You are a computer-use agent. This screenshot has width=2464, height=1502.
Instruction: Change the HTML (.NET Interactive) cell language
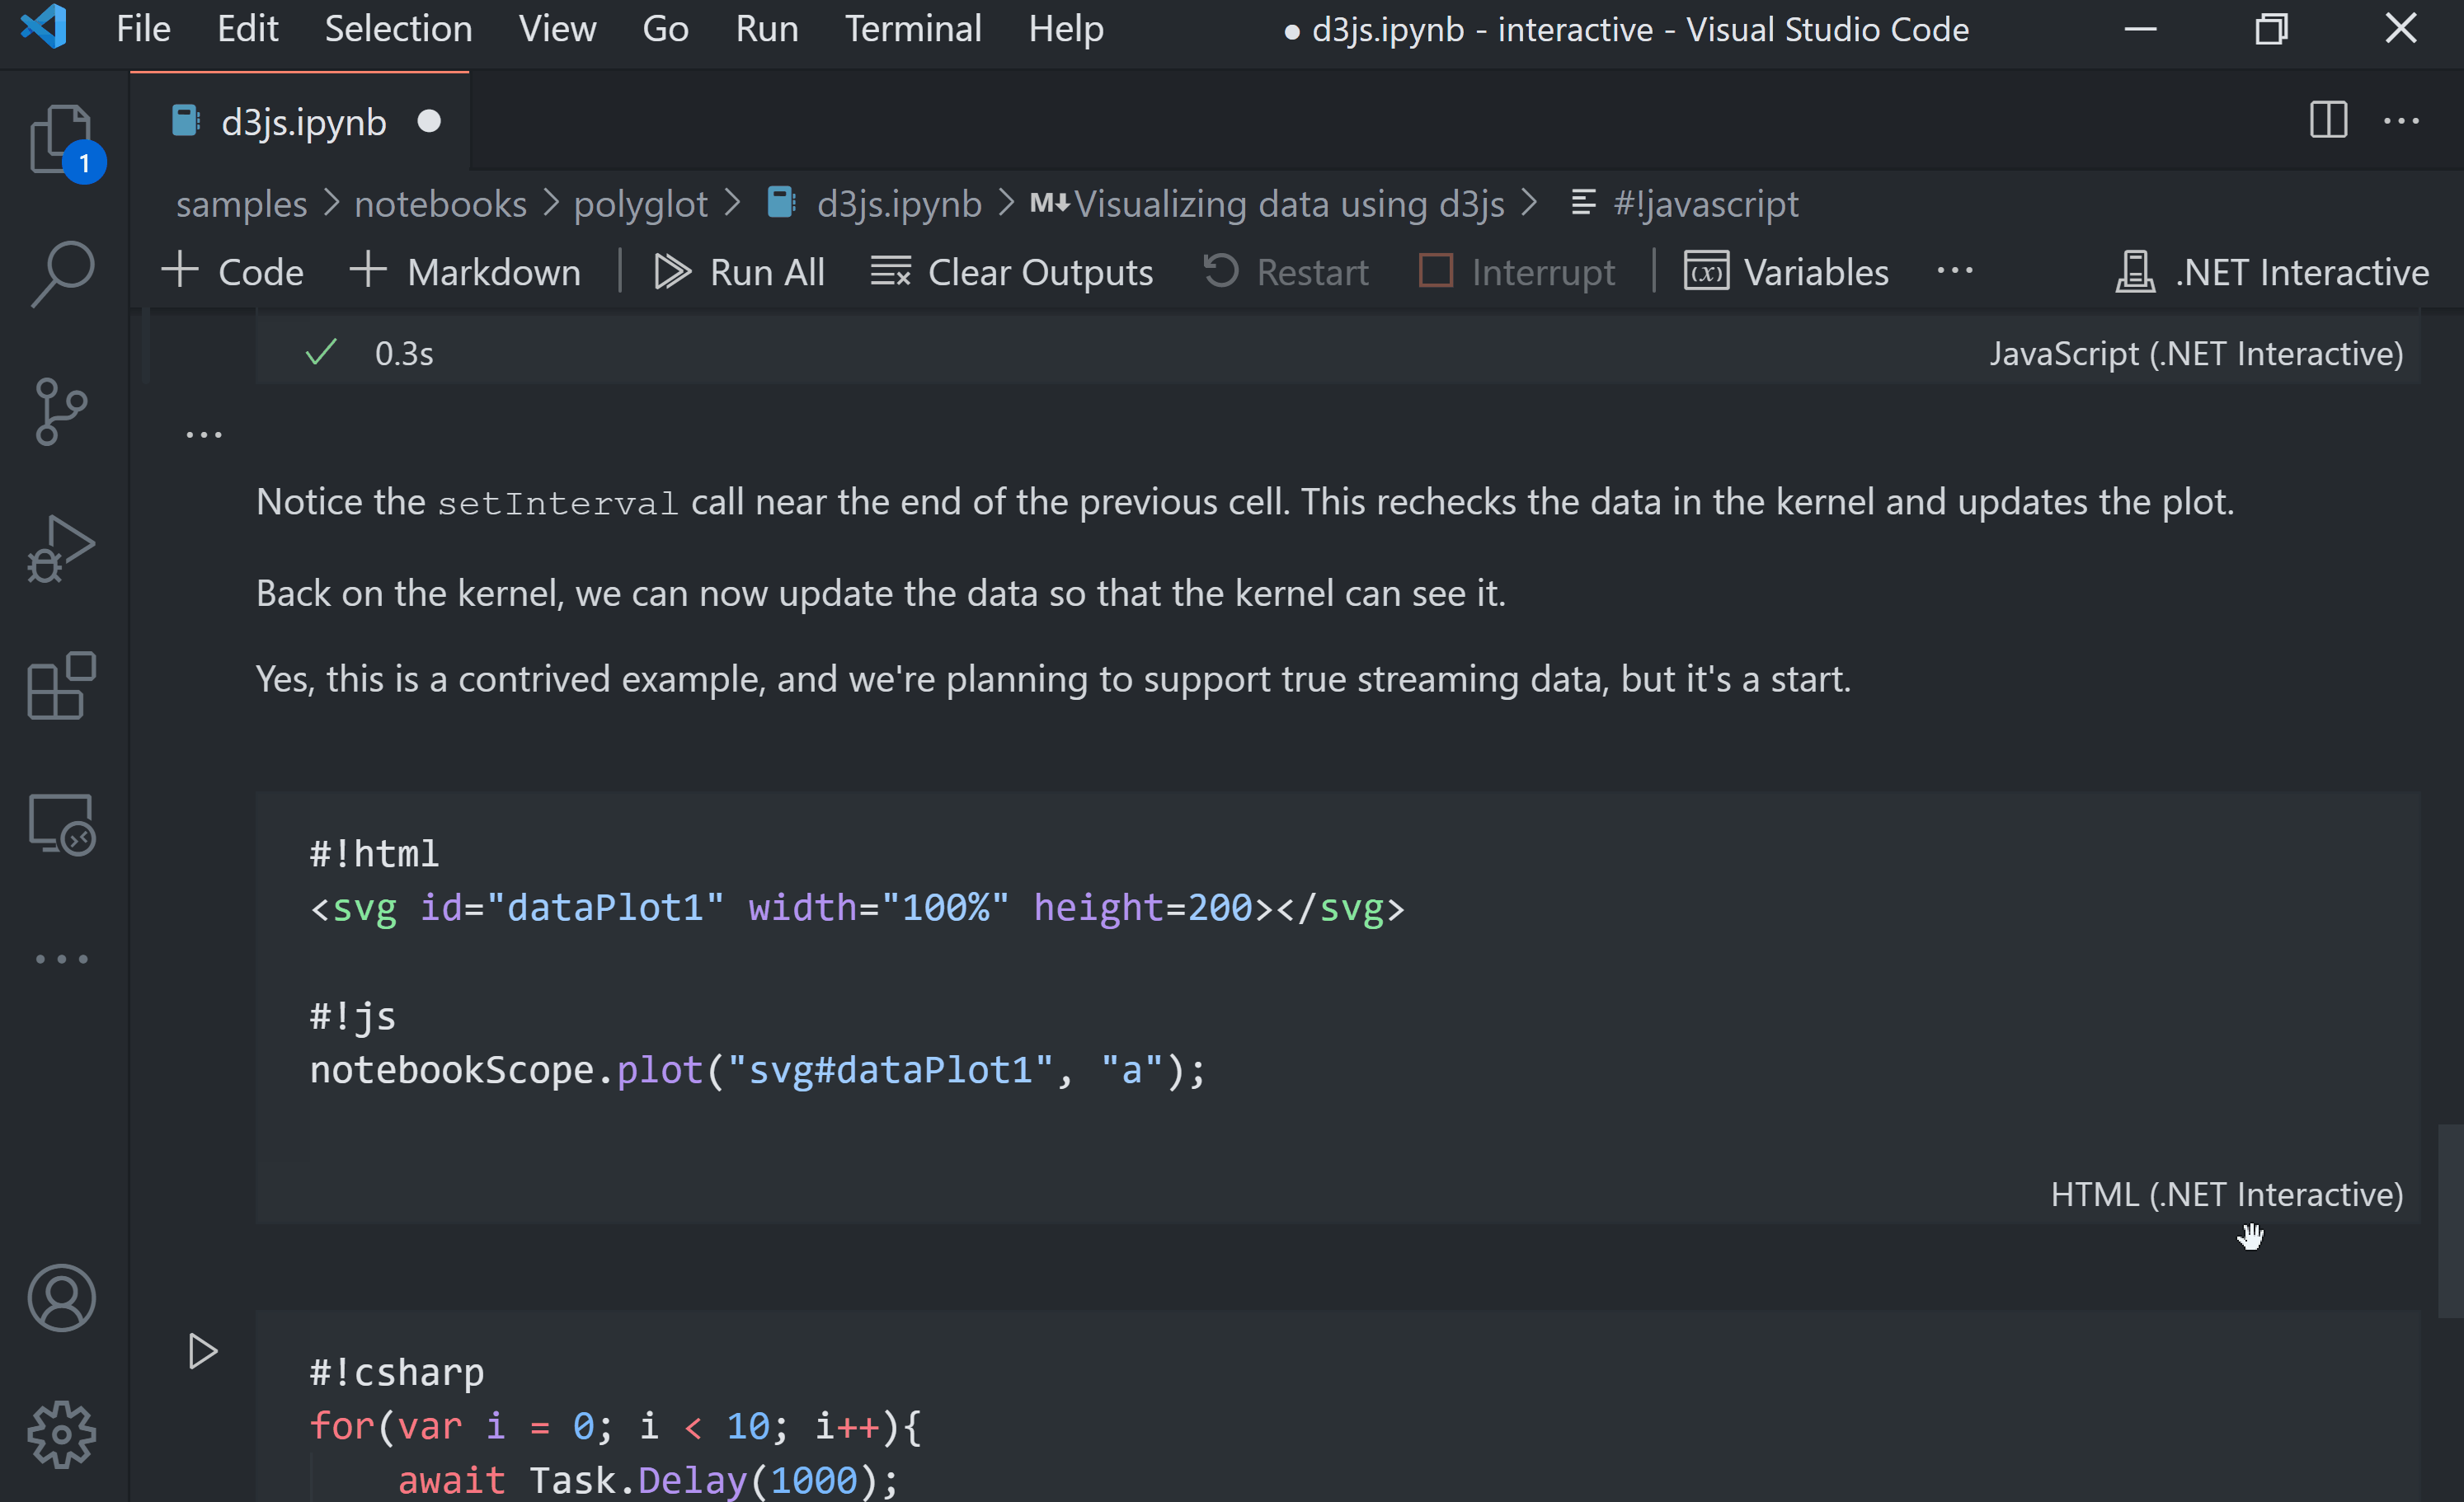point(2225,1193)
